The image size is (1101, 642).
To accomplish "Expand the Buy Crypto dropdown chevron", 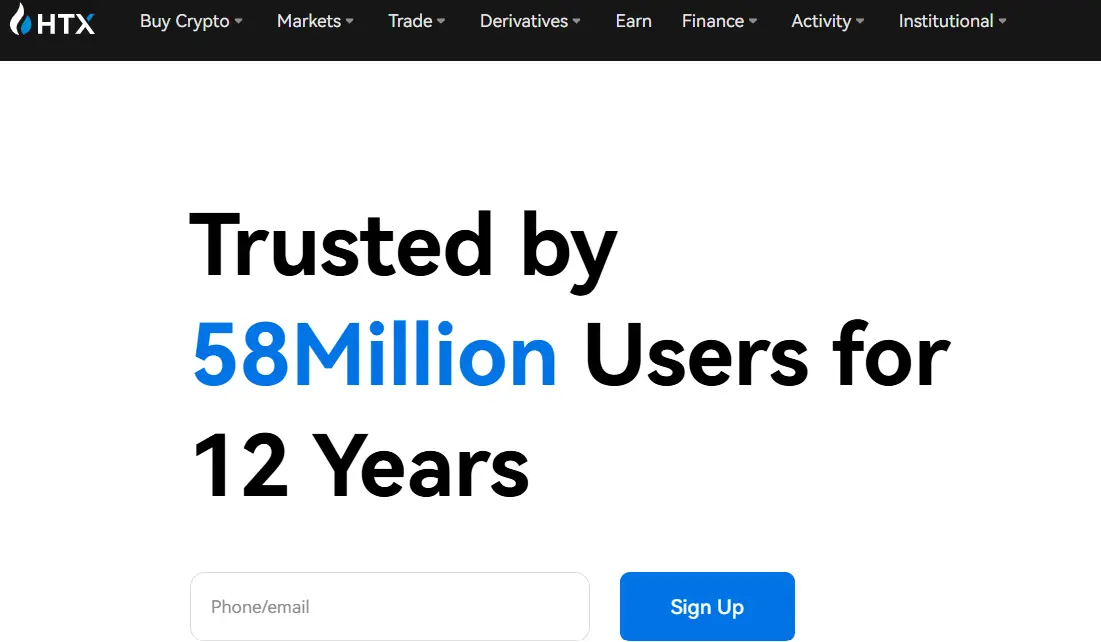I will 238,21.
